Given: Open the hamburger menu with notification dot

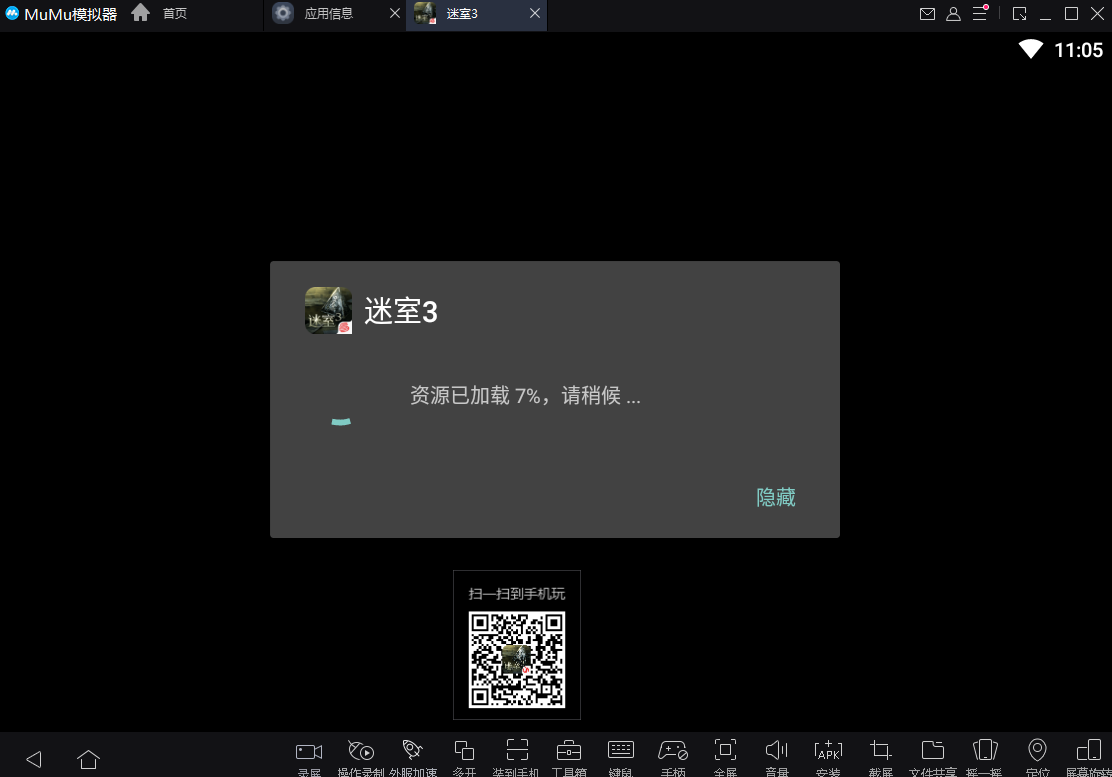Looking at the screenshot, I should 981,13.
